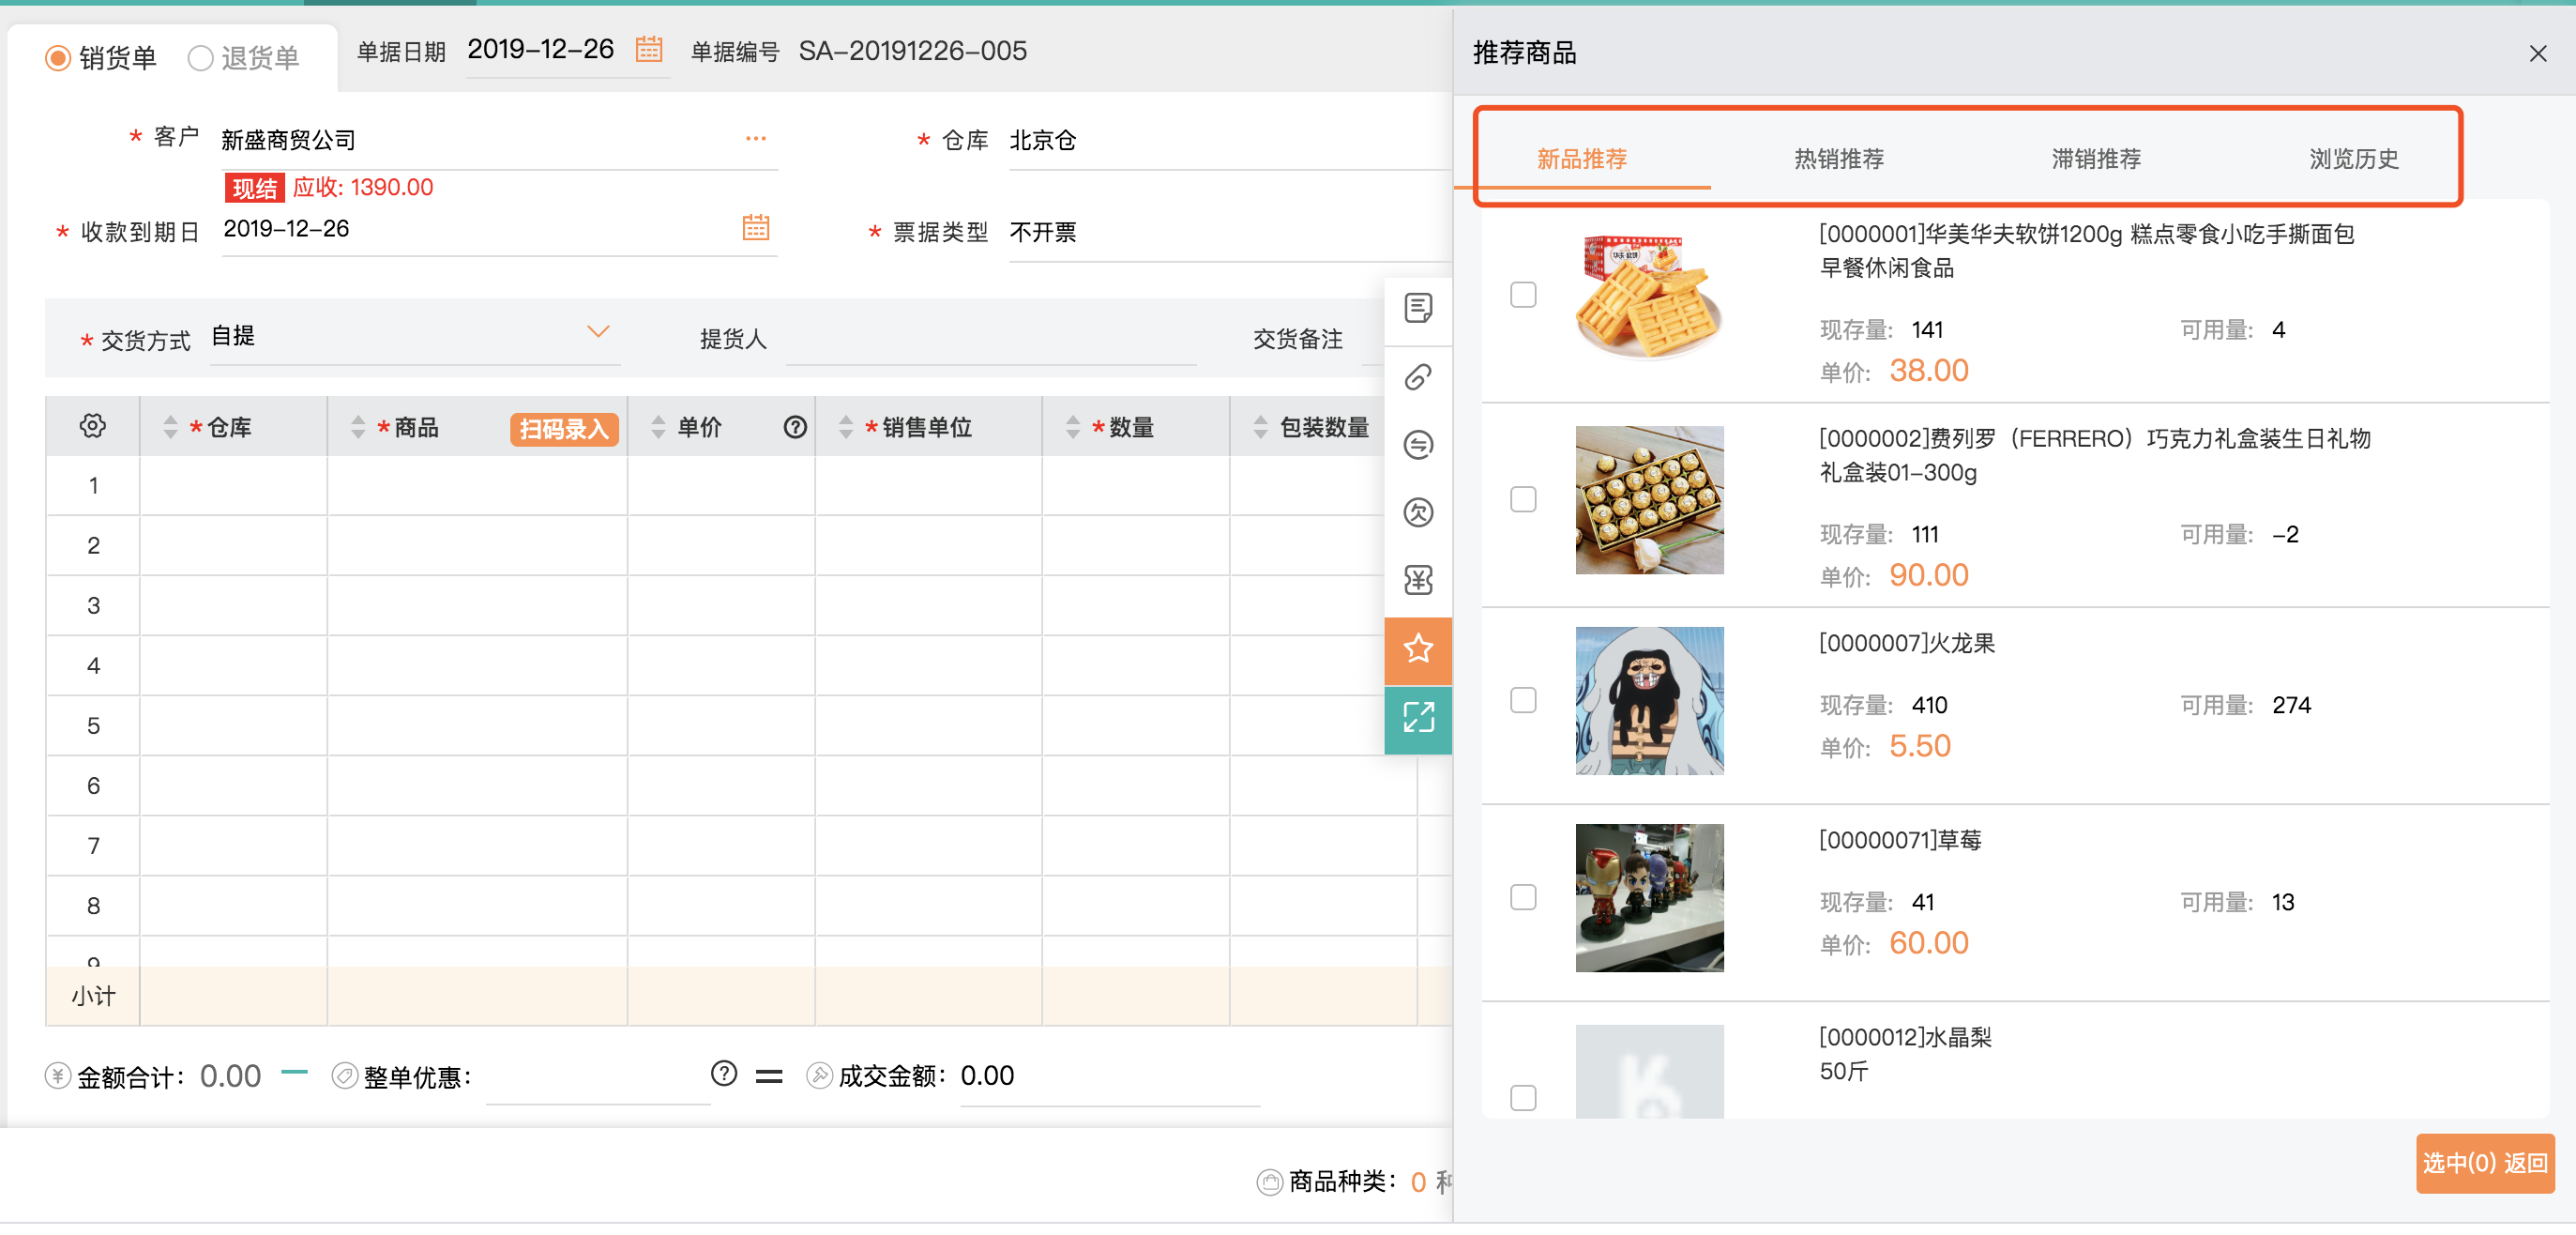Click the date picker for 收款到期日

[x=756, y=230]
